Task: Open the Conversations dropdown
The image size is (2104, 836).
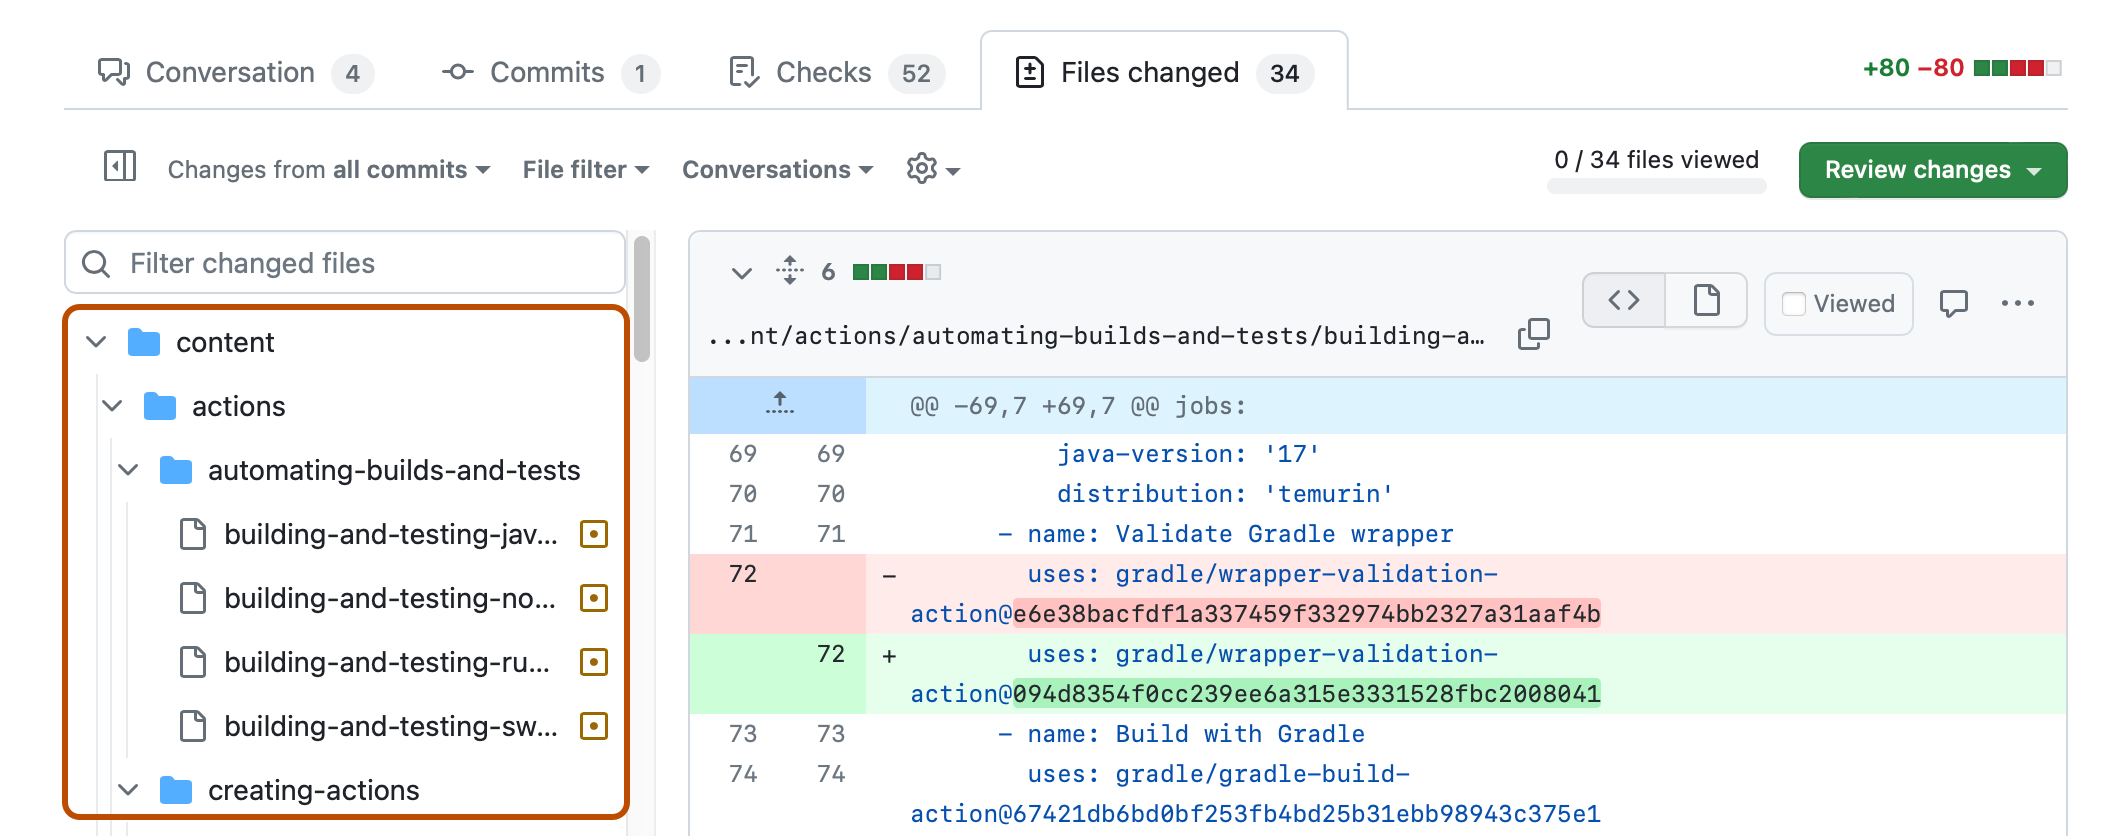Action: 777,170
